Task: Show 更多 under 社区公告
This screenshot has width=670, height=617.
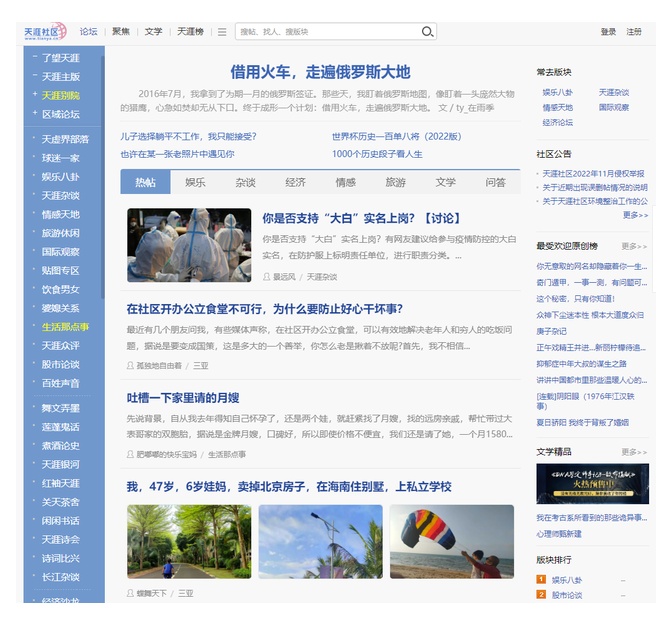Action: pos(635,215)
